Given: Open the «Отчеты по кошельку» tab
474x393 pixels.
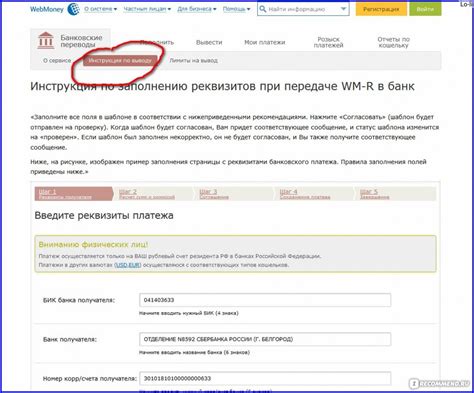Looking at the screenshot, I should (393, 42).
